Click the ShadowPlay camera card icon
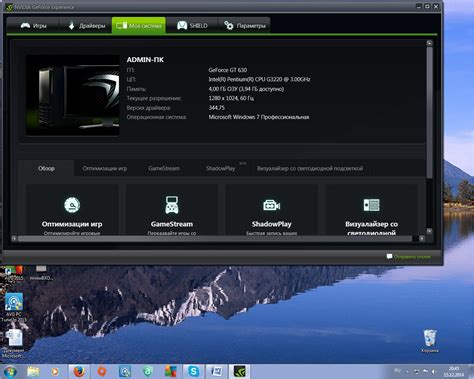This screenshot has height=379, width=474. click(x=272, y=205)
